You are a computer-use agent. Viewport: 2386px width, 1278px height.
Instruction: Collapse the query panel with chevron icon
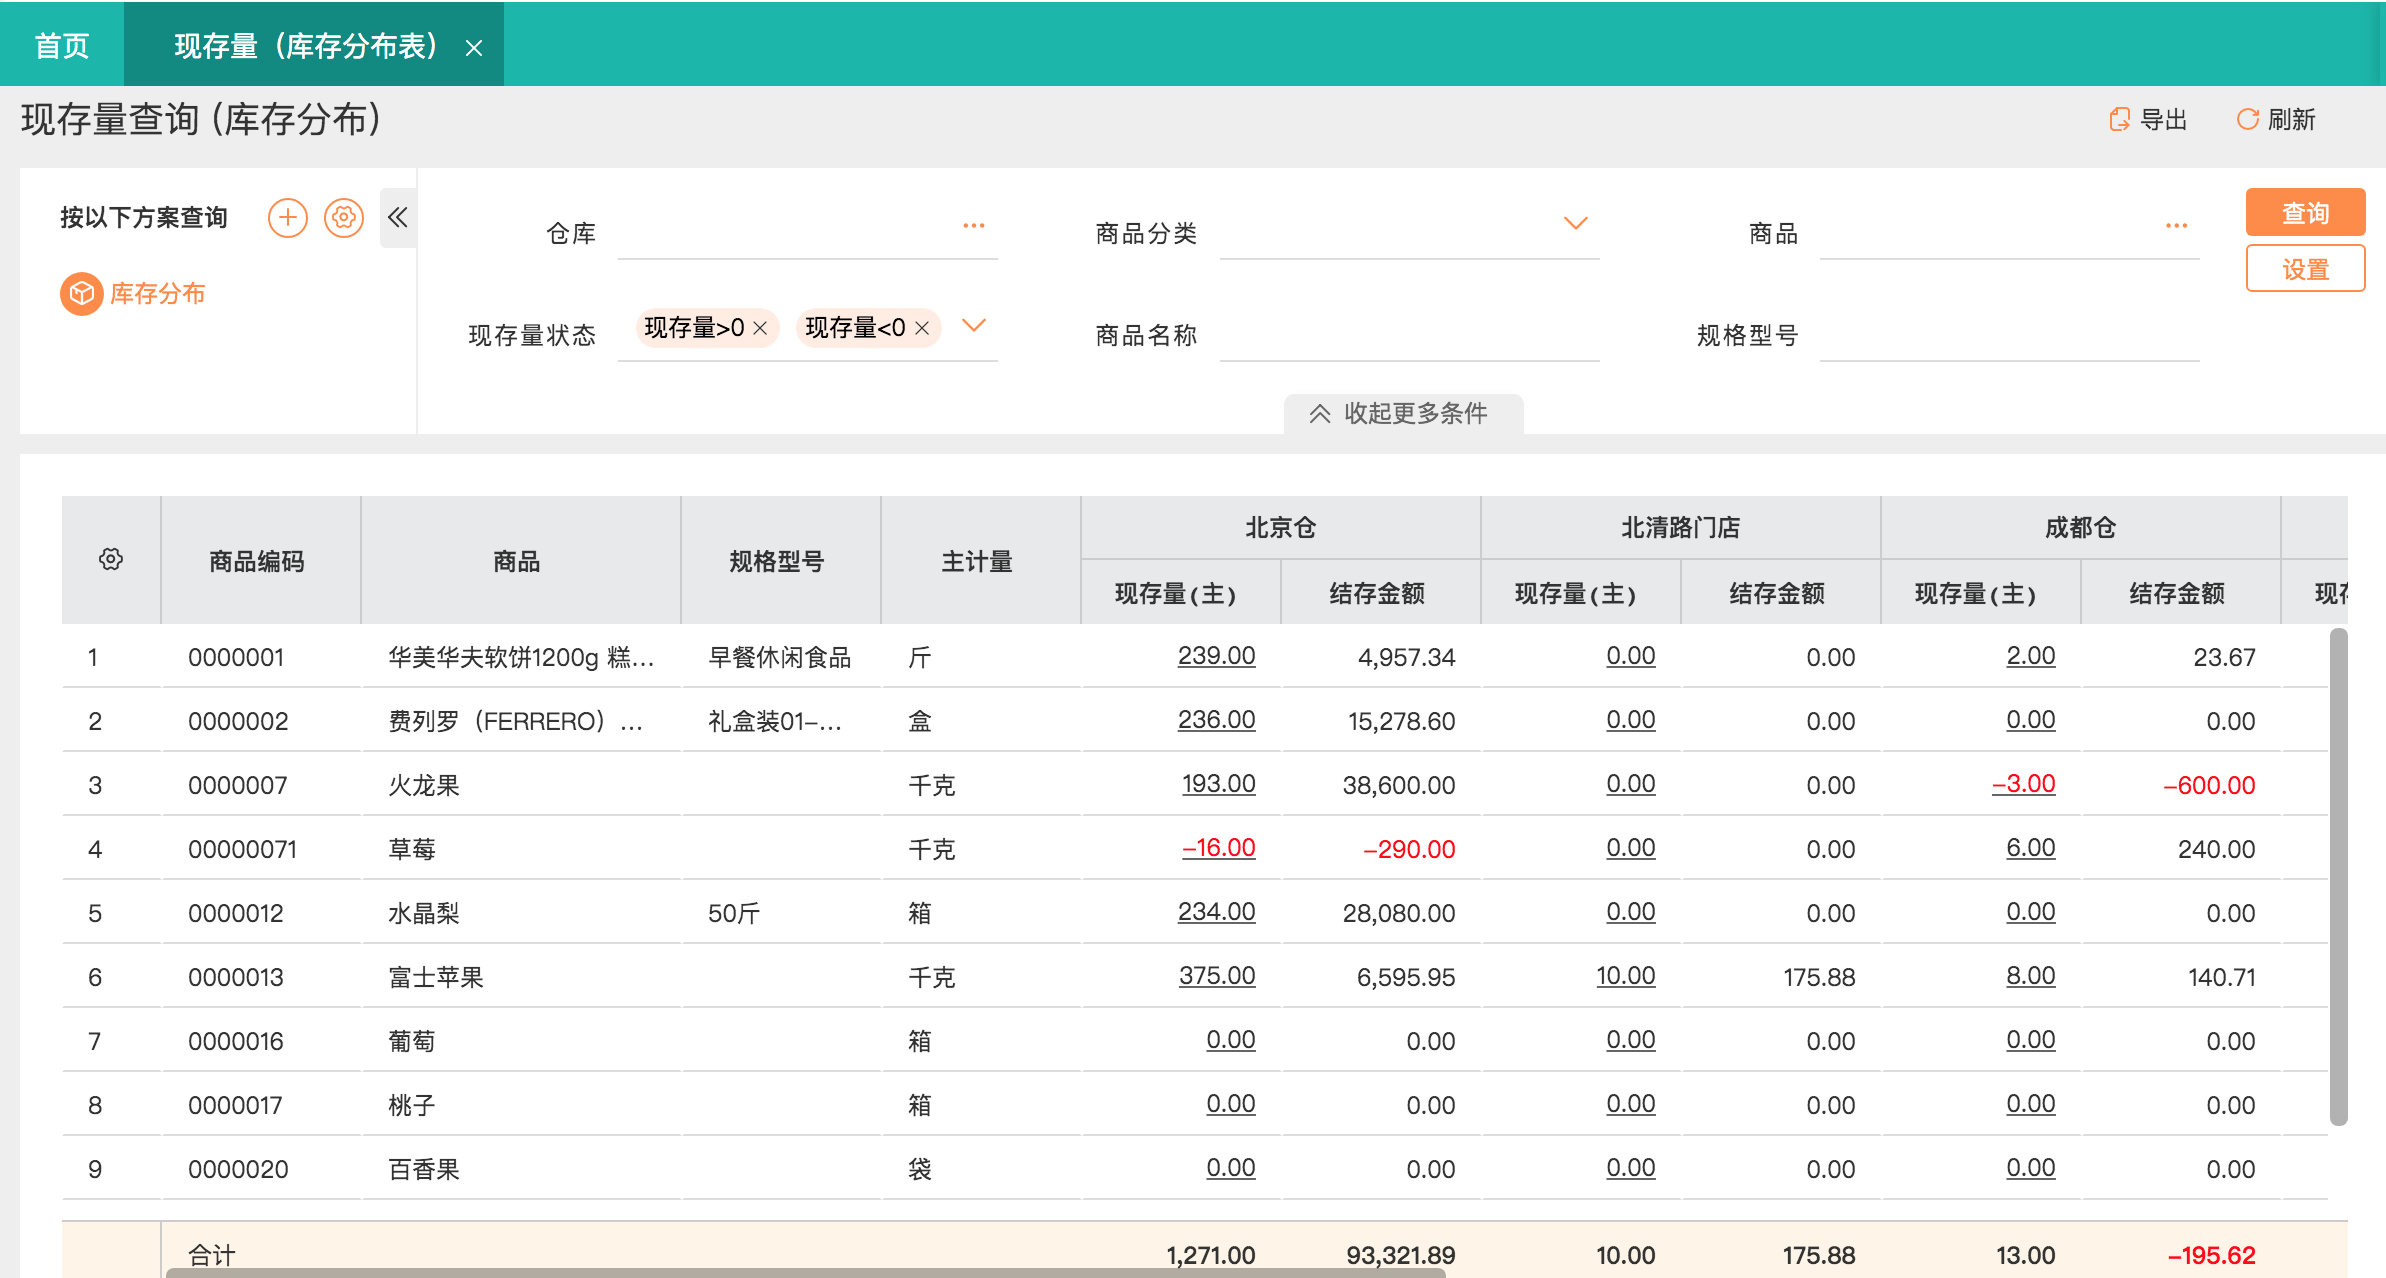click(x=398, y=218)
